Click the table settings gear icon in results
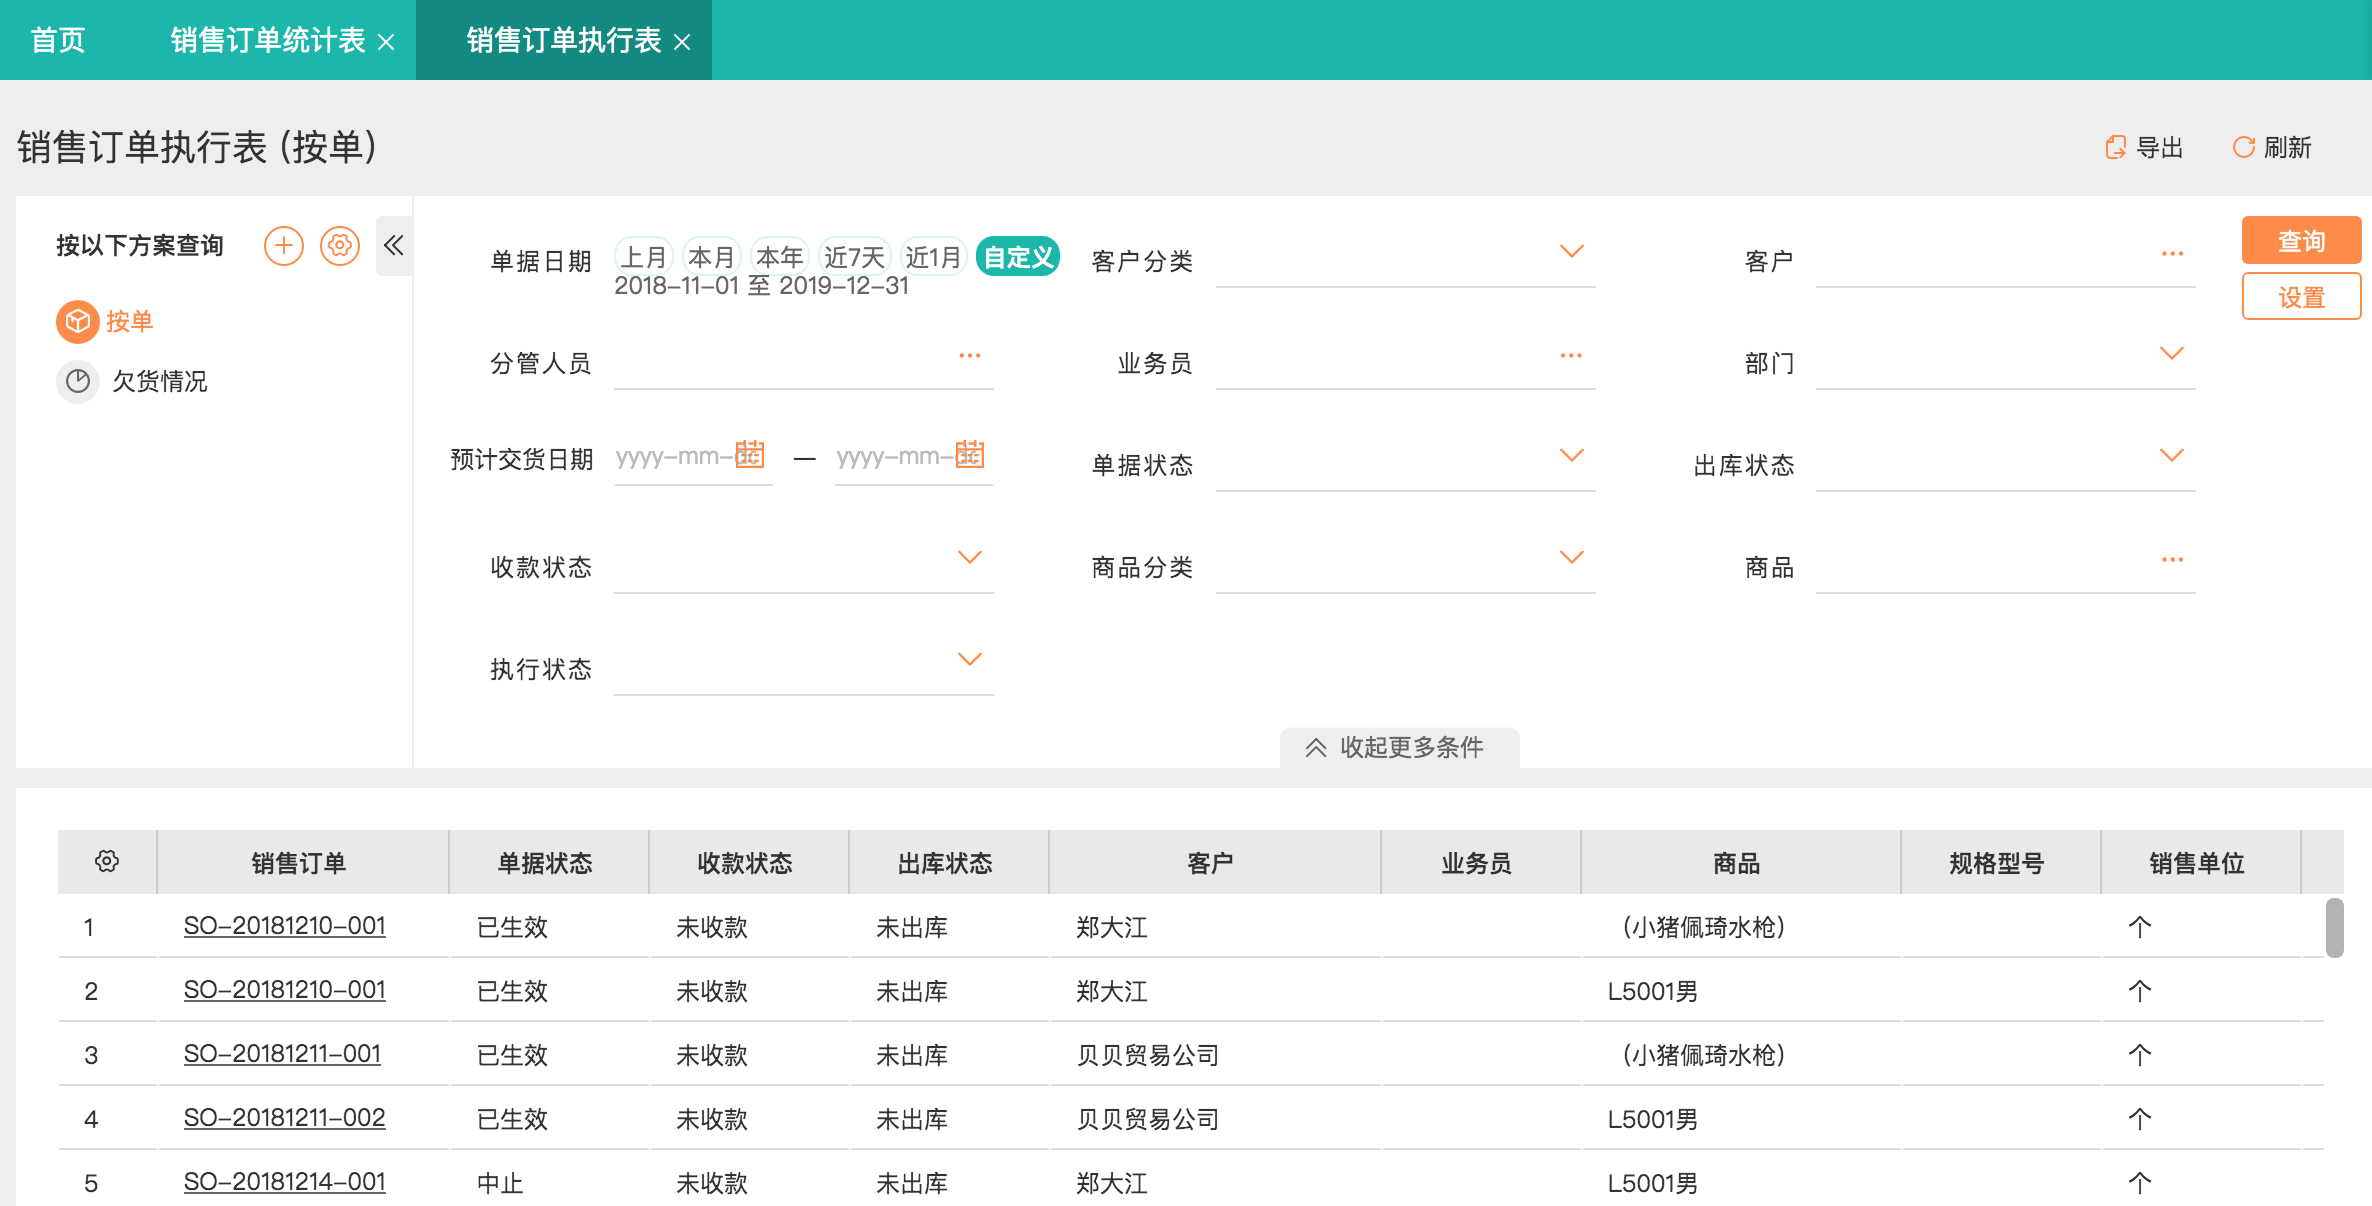 pos(106,860)
